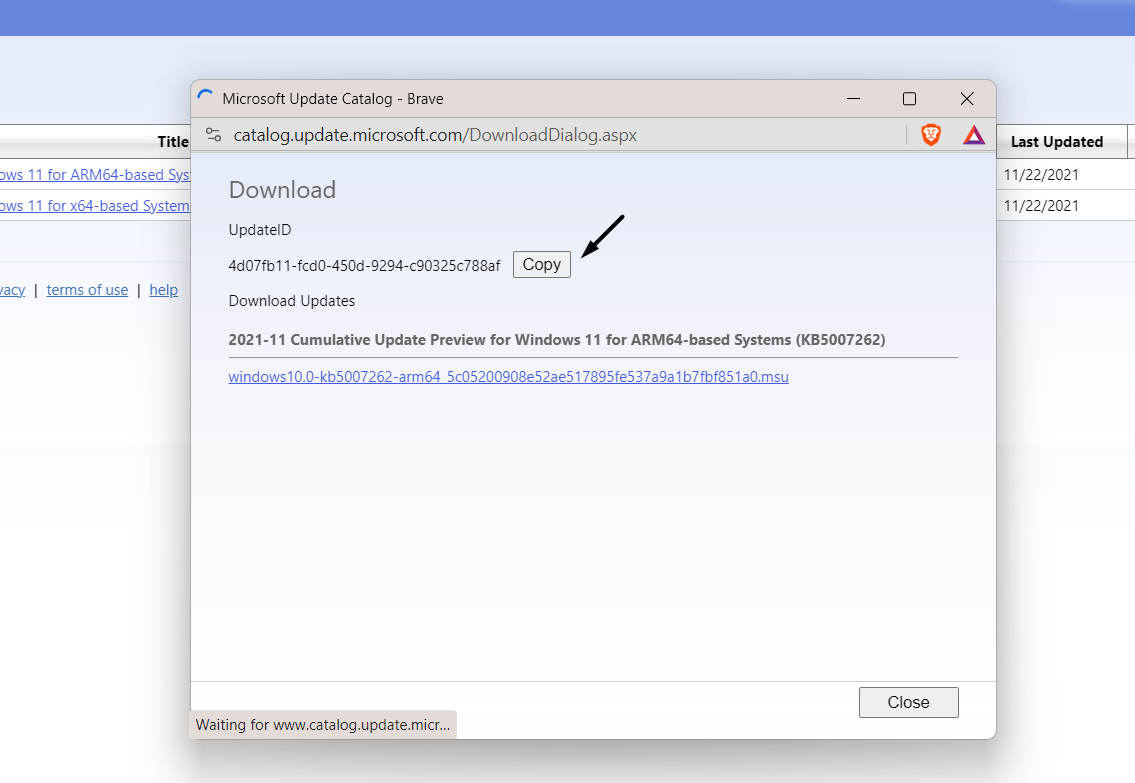This screenshot has height=783, width=1135.
Task: View the terms of use page
Action: [87, 289]
